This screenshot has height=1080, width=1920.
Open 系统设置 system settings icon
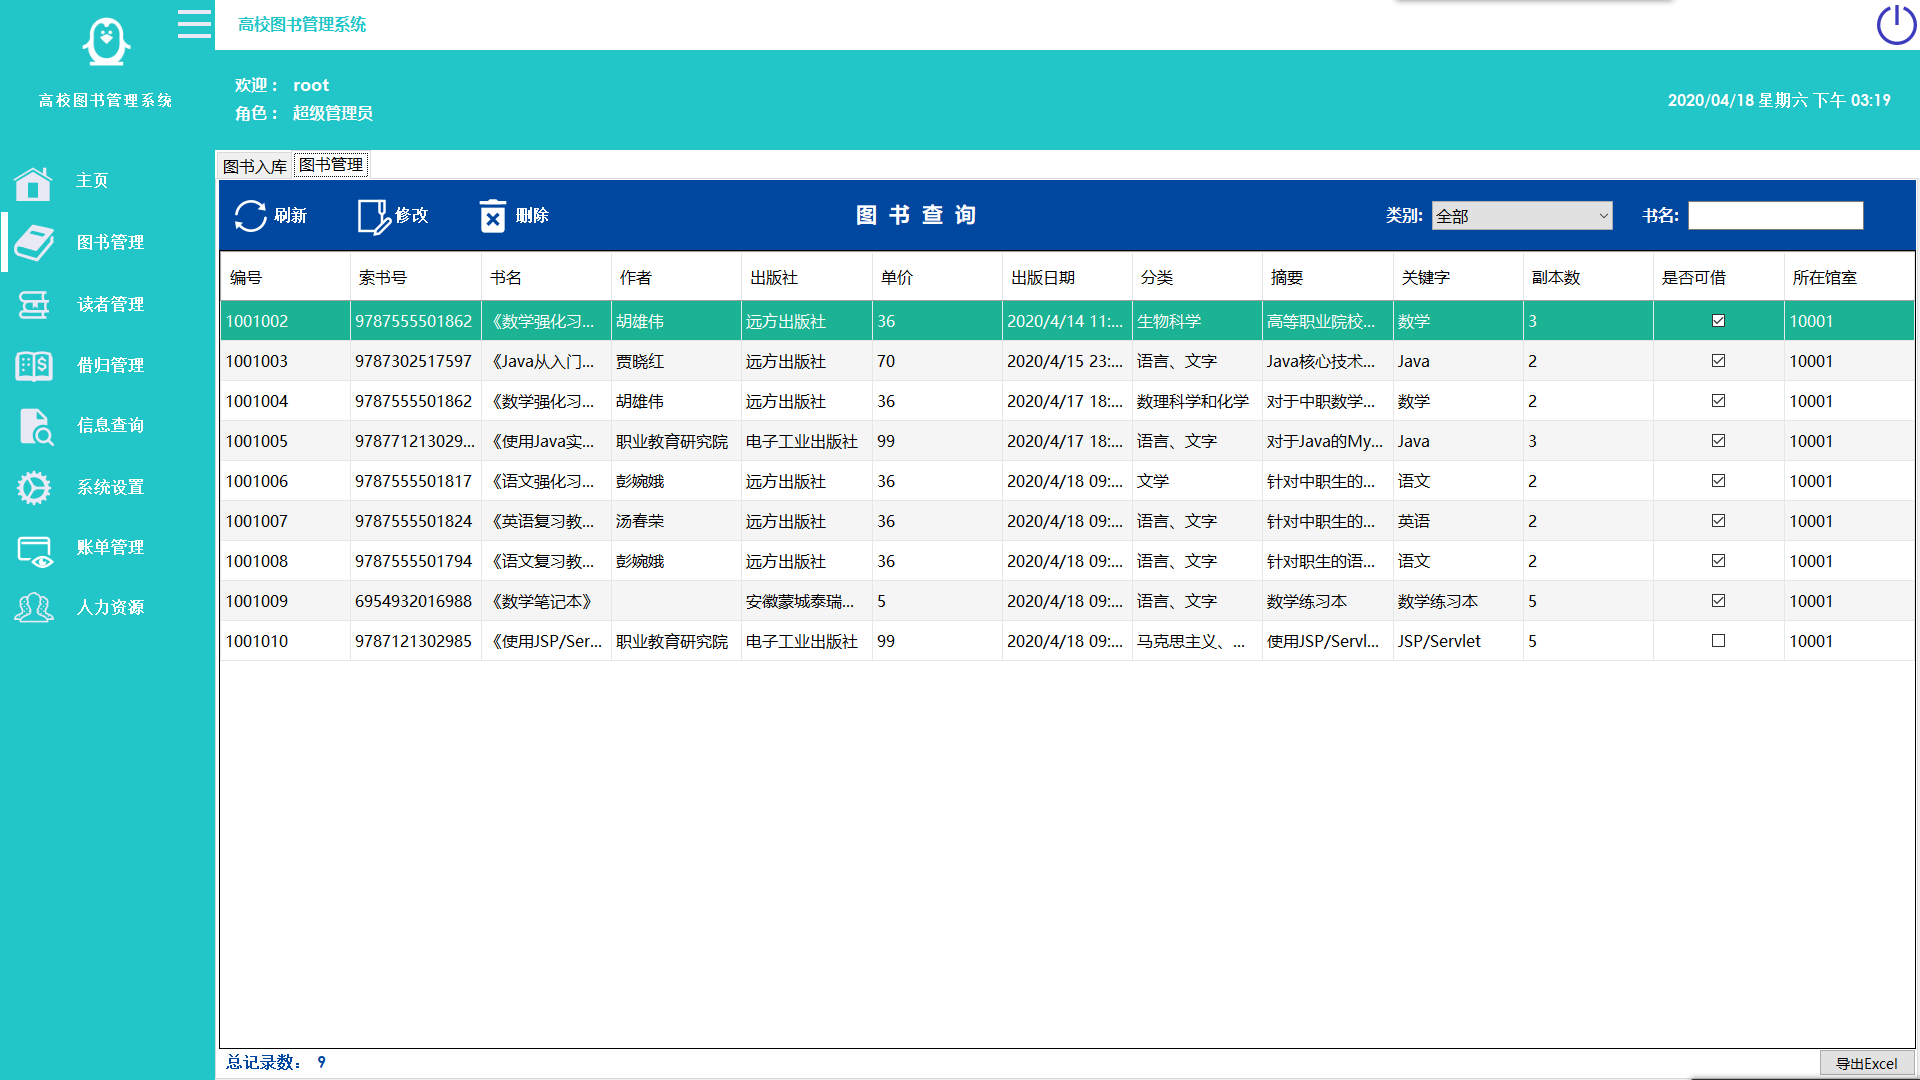pos(33,487)
